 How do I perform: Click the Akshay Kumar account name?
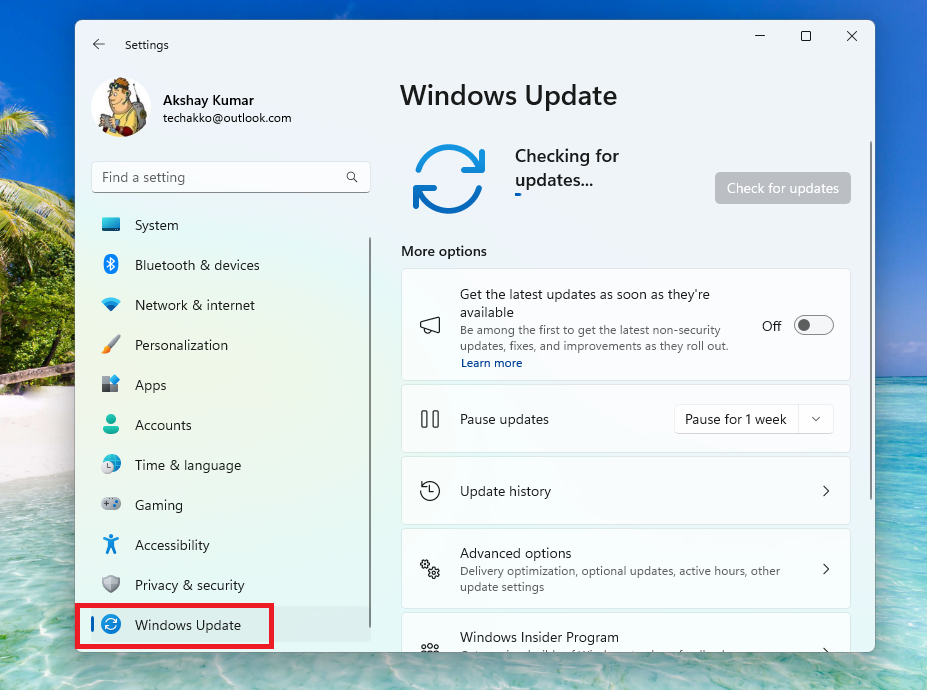tap(208, 101)
